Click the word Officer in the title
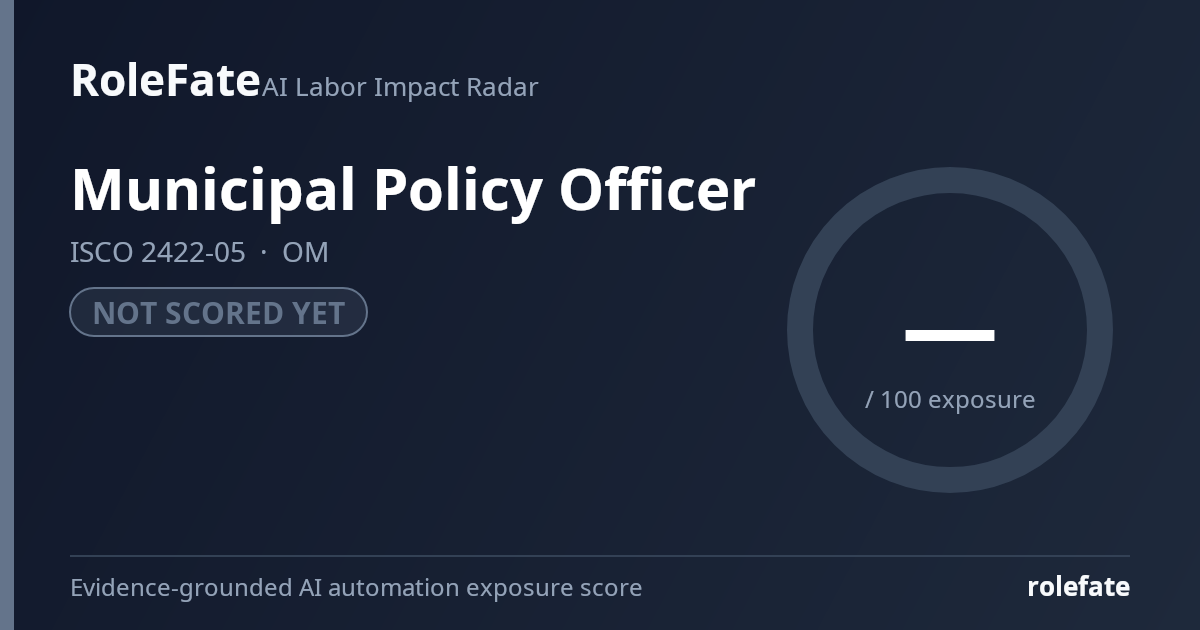1200x630 pixels. click(657, 188)
